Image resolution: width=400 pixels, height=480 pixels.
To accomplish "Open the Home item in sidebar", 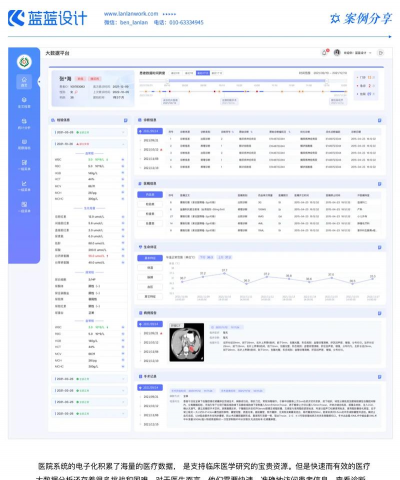I will click(x=24, y=81).
